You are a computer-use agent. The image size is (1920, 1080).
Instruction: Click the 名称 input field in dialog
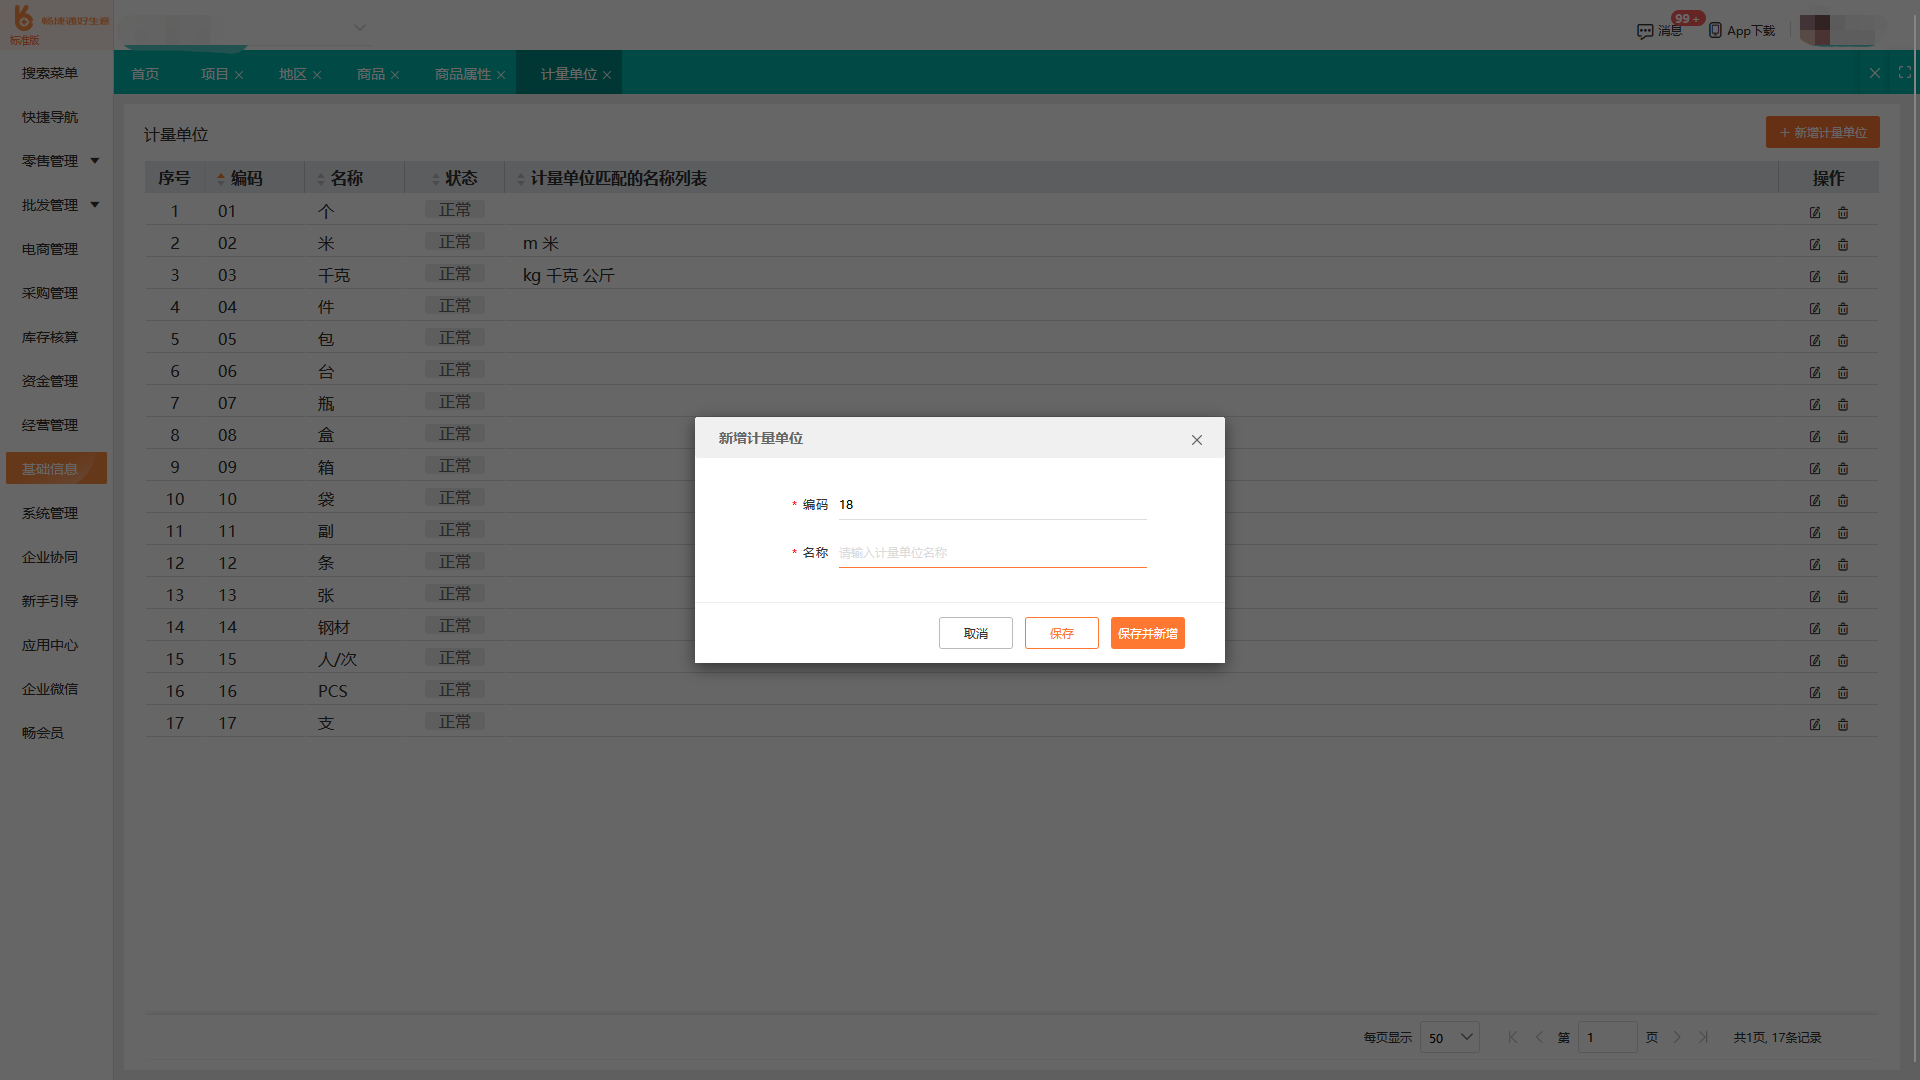click(x=992, y=551)
